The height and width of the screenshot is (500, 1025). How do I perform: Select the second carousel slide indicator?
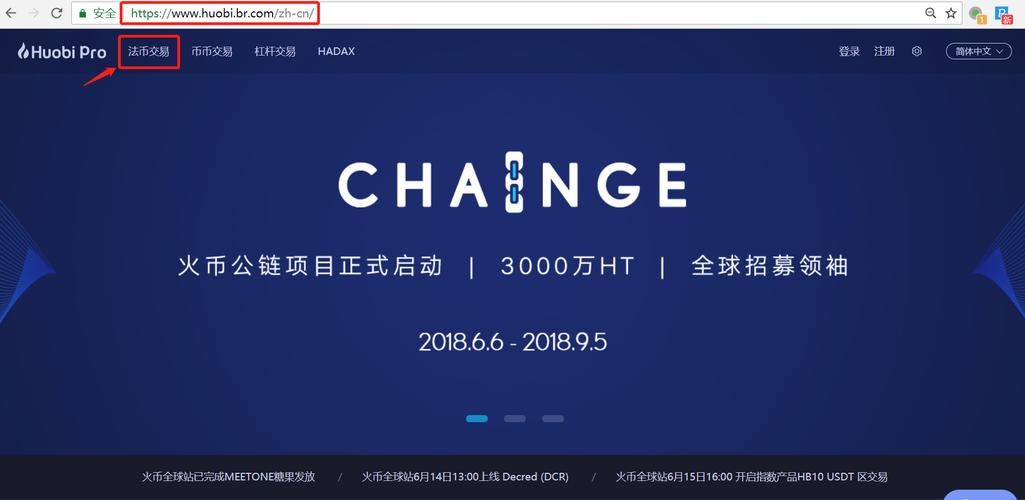(515, 418)
